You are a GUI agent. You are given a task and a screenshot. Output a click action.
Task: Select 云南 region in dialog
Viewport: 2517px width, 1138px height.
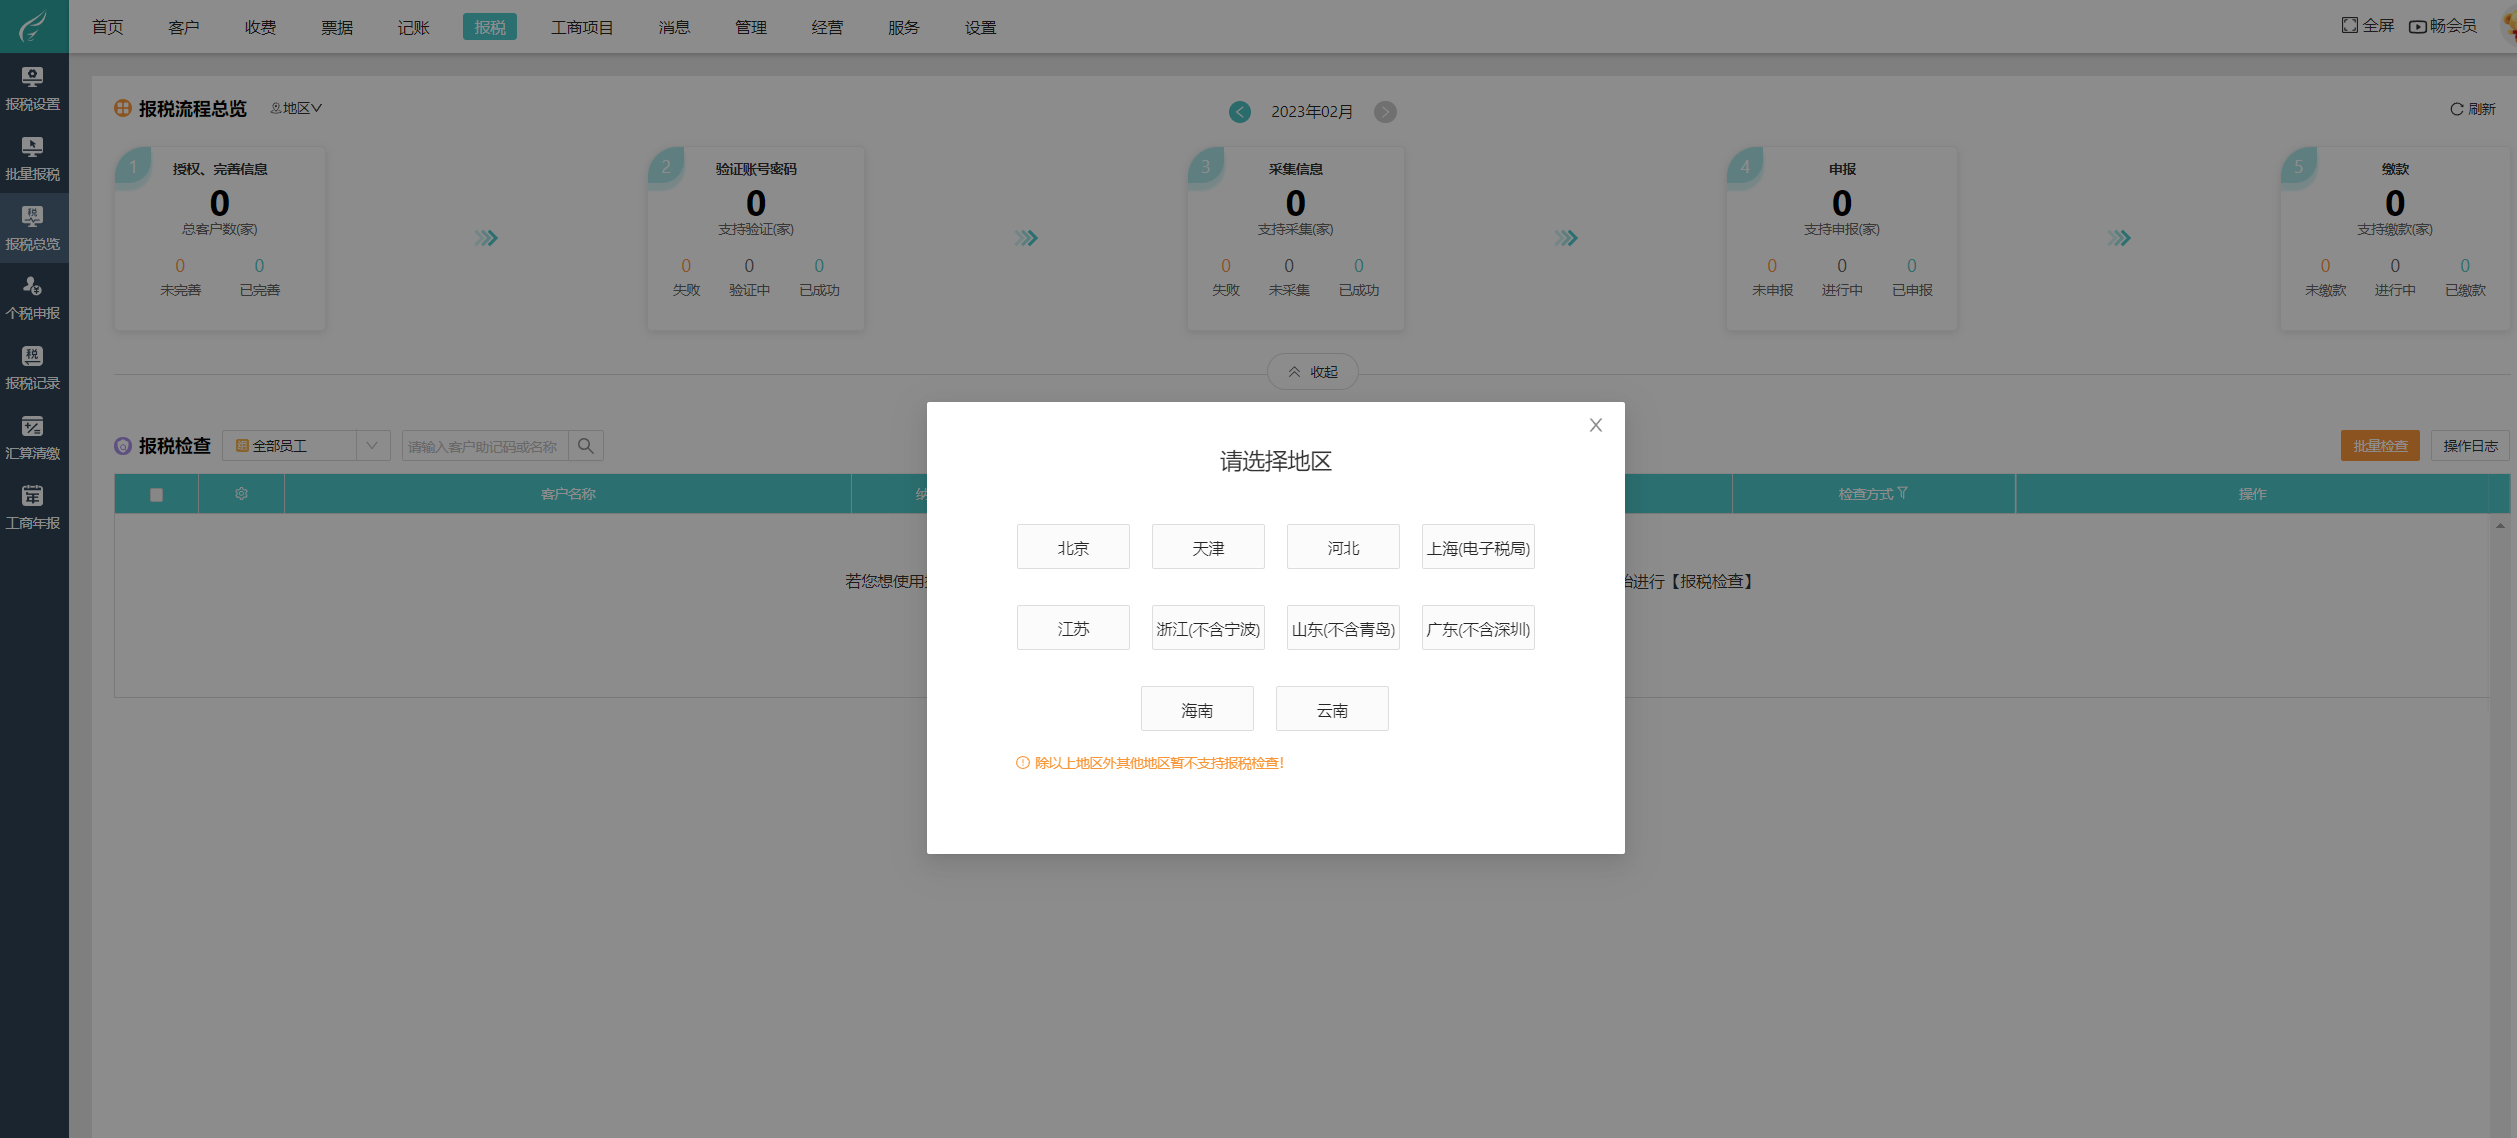[1332, 709]
